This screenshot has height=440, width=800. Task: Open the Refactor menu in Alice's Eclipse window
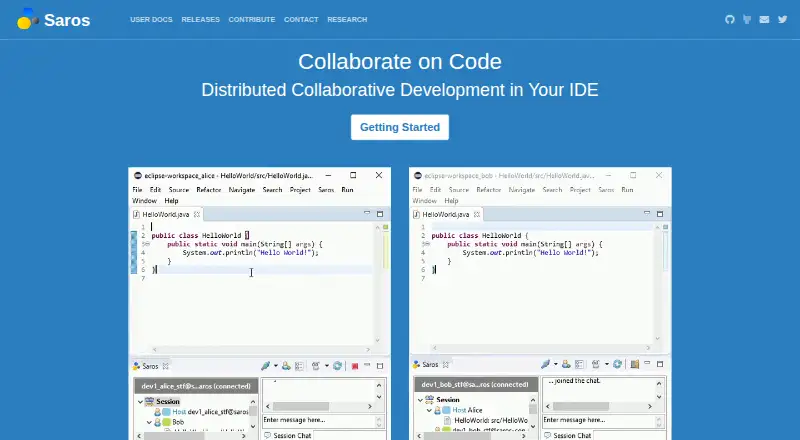point(209,189)
